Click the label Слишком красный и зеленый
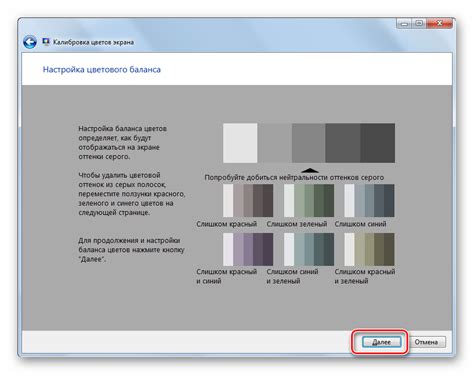474x375 pixels. (365, 276)
